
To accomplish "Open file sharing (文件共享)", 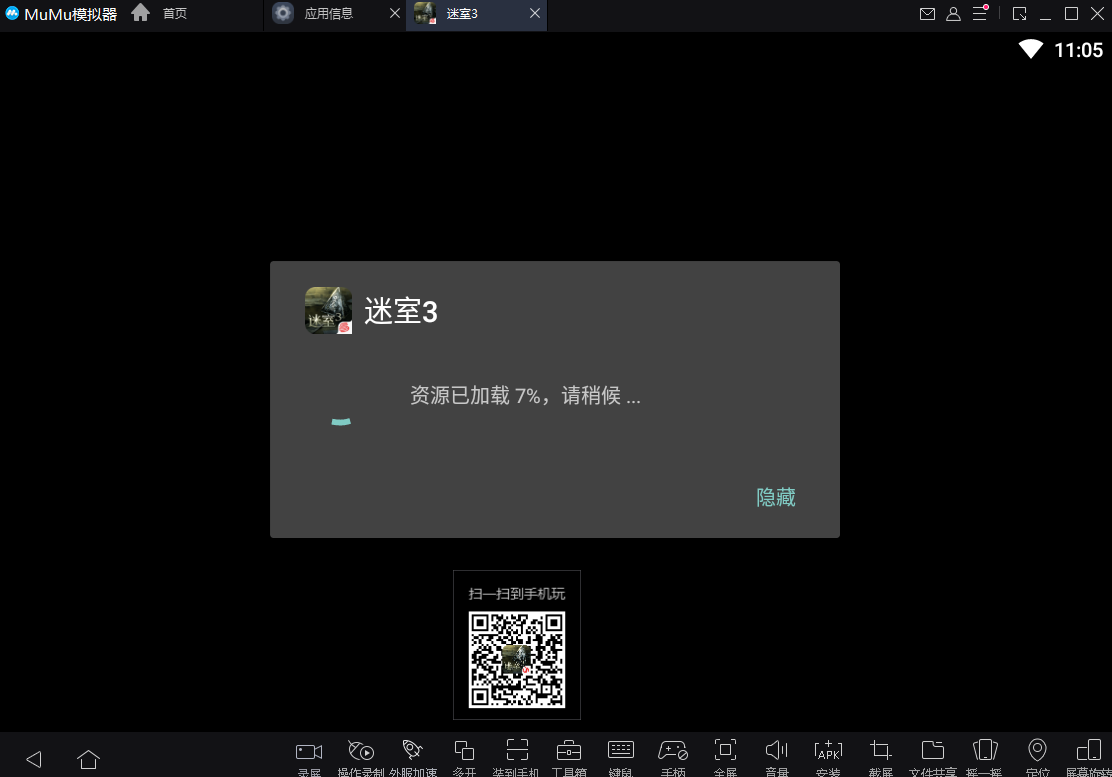I will click(933, 756).
